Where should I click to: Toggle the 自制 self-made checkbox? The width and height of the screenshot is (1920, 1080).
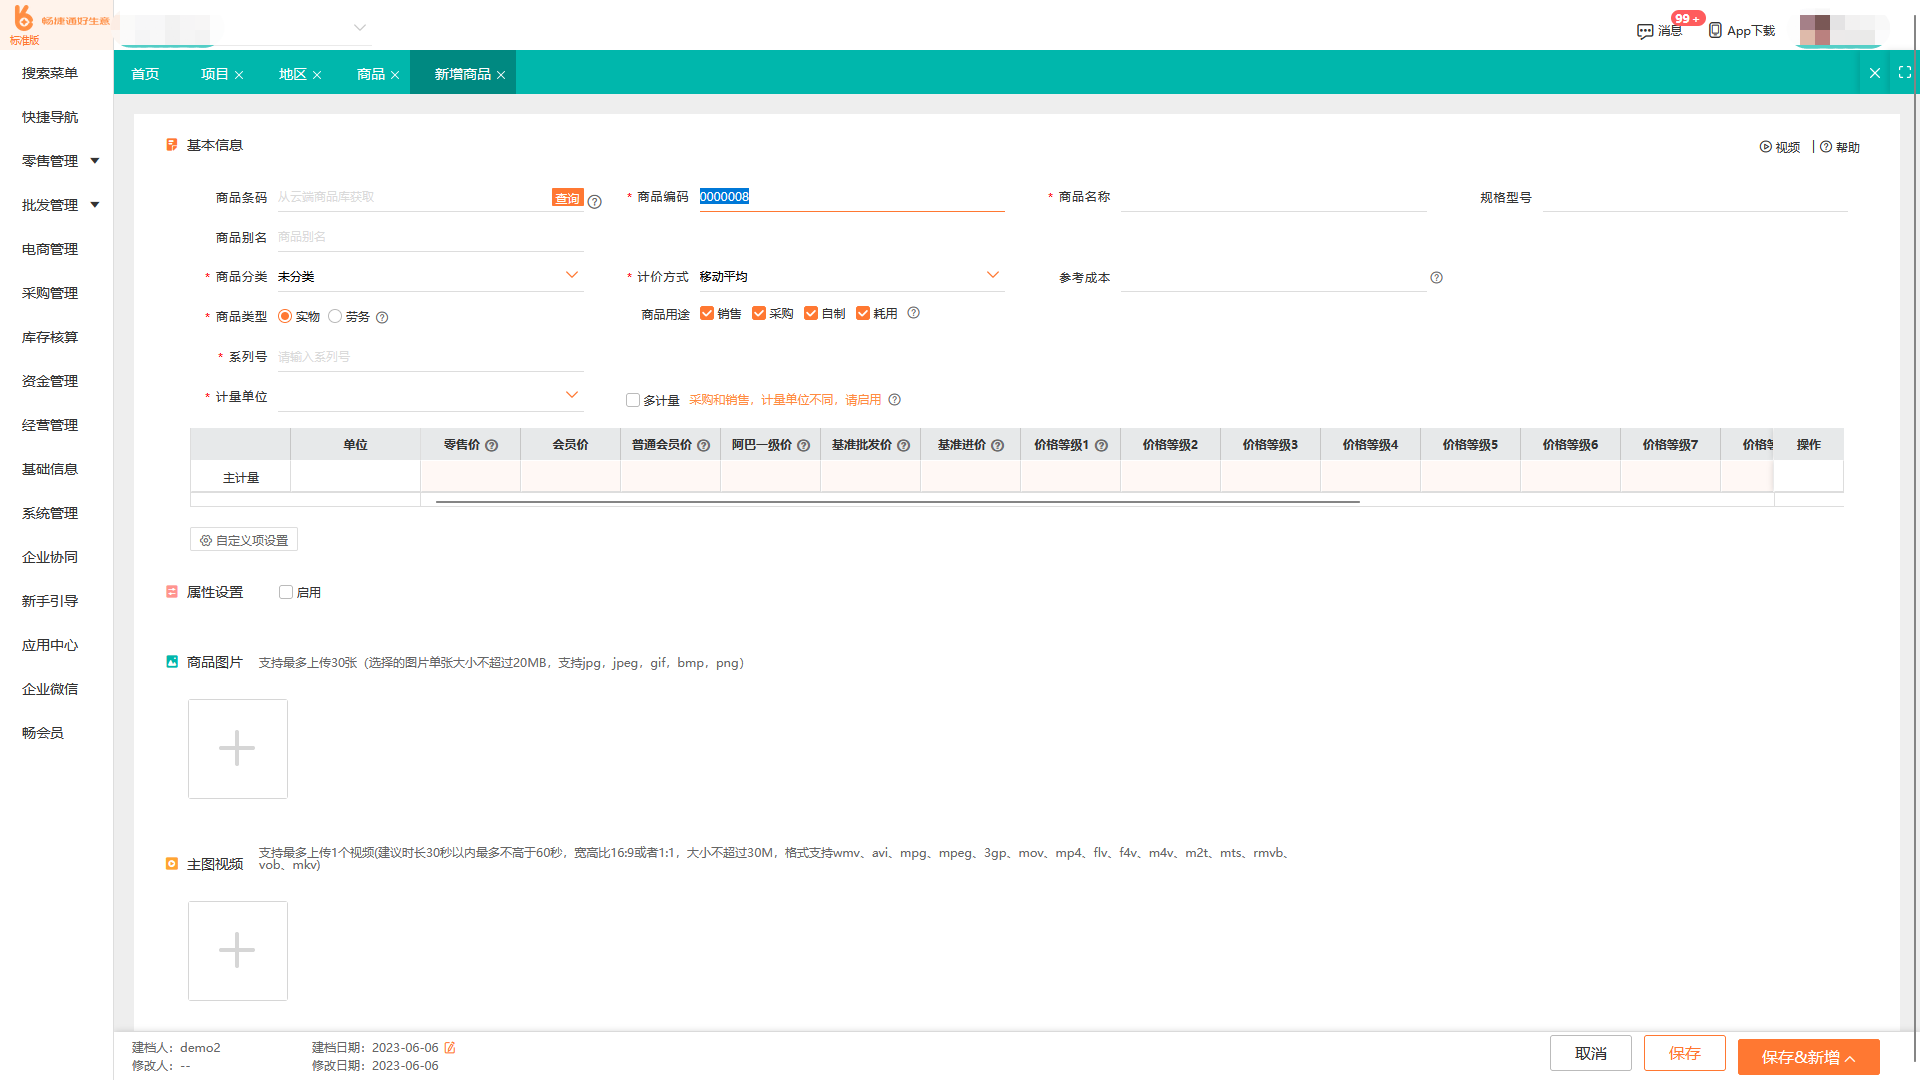(806, 313)
